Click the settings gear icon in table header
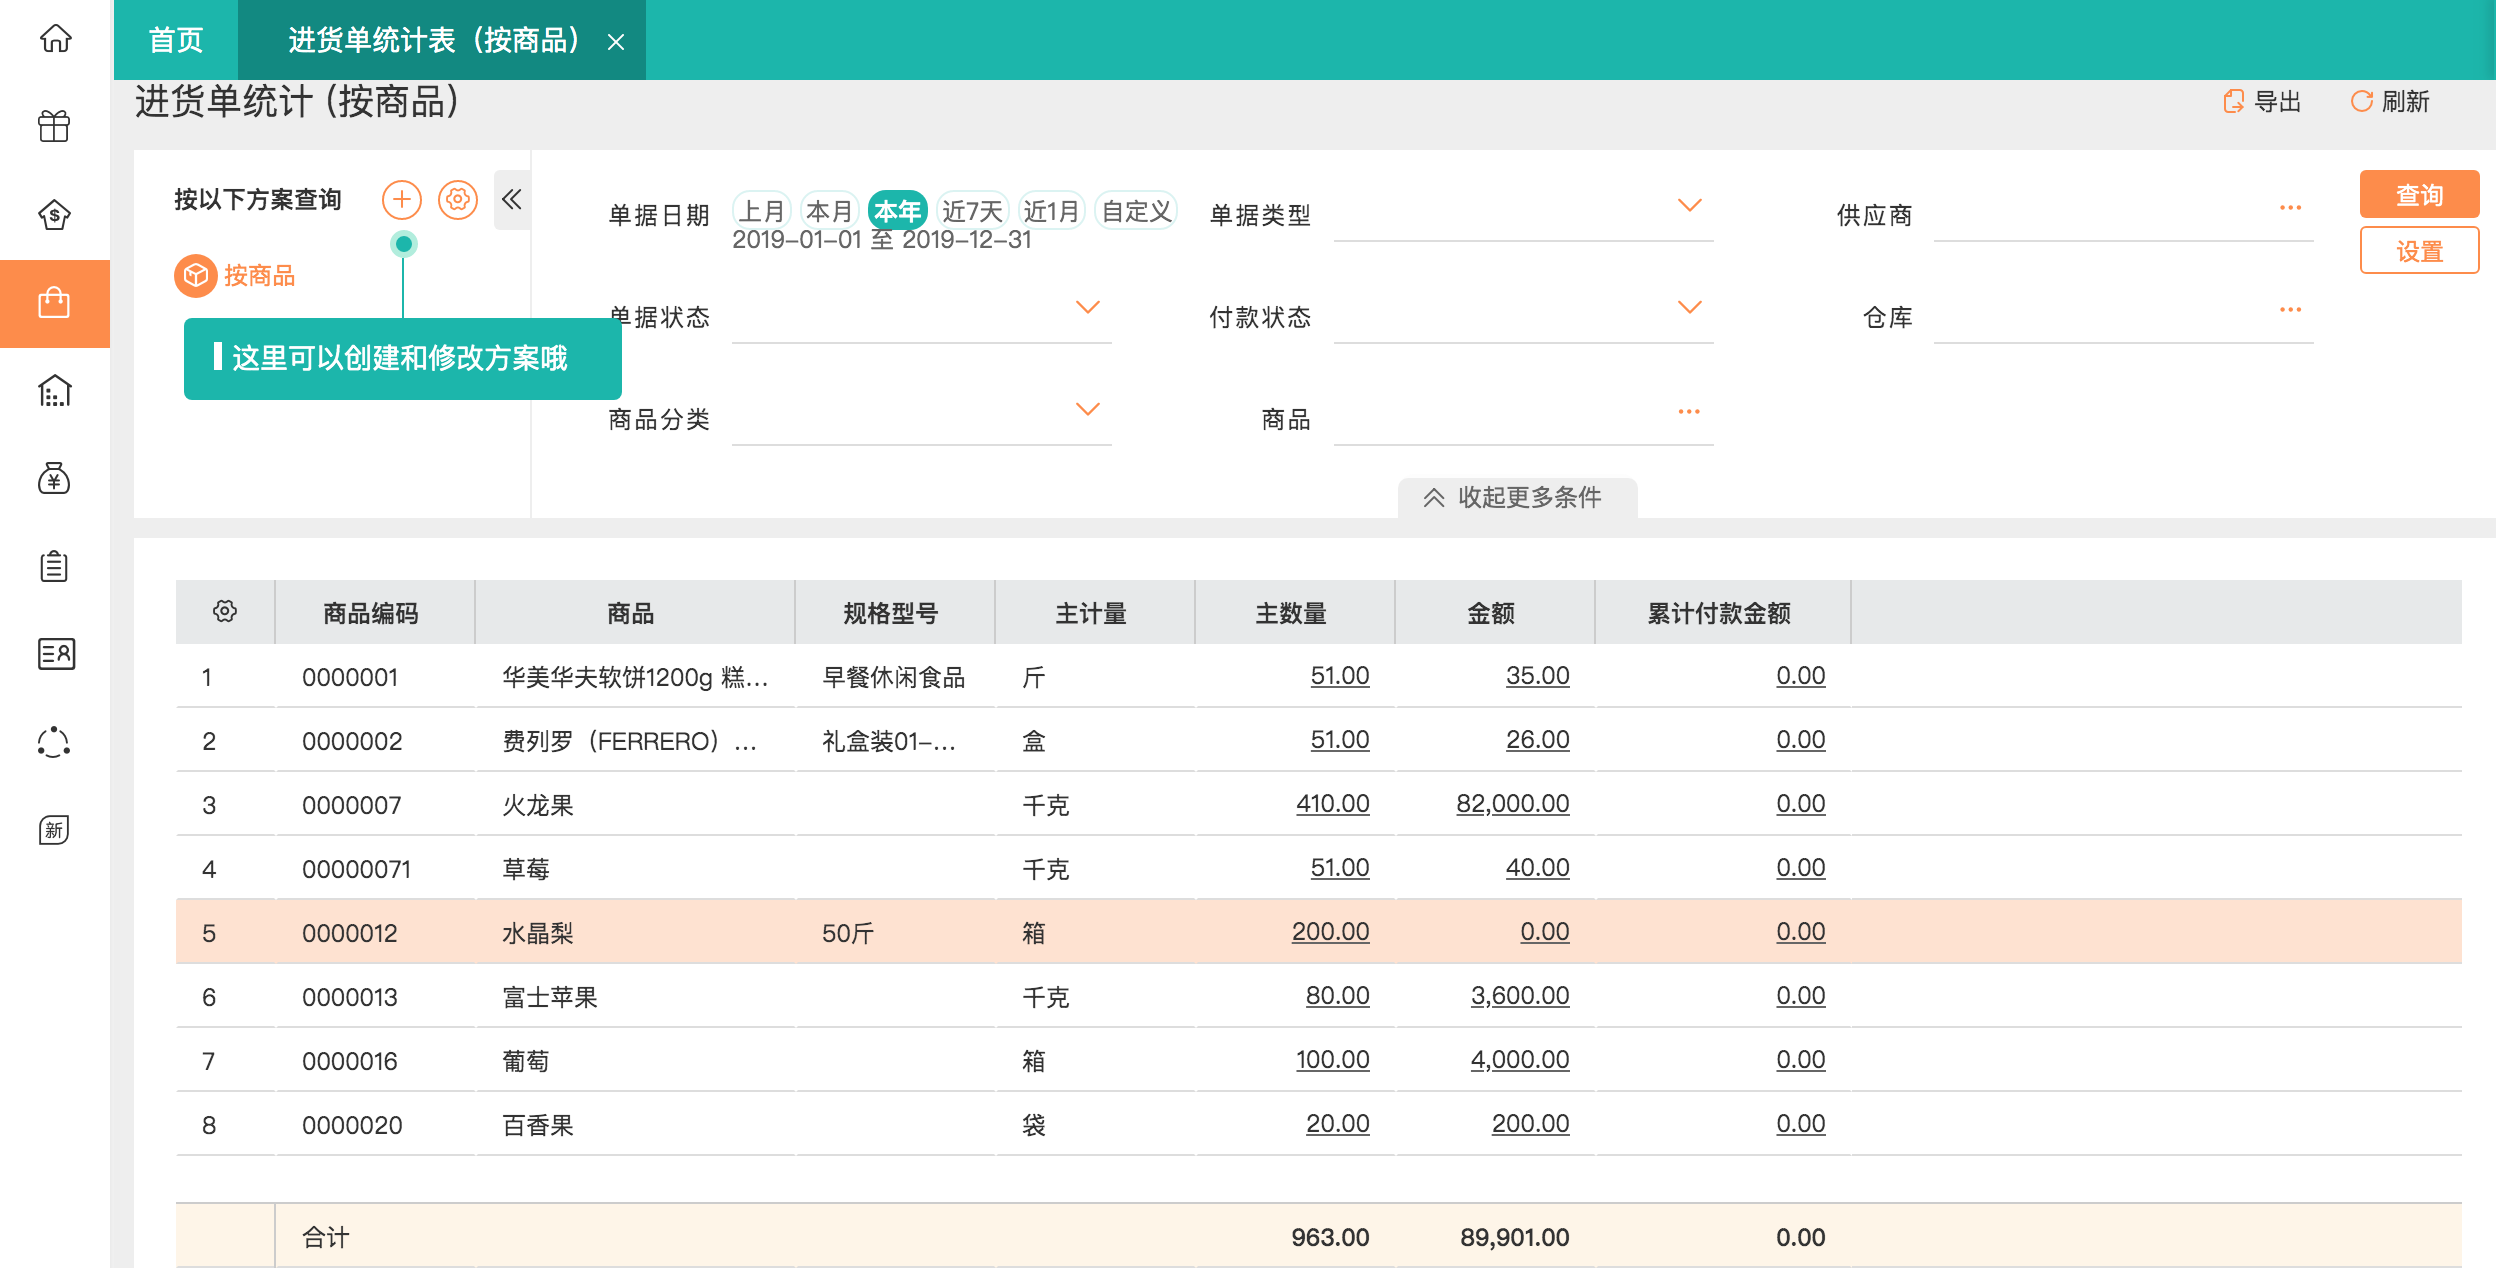The height and width of the screenshot is (1268, 2496). pos(225,611)
